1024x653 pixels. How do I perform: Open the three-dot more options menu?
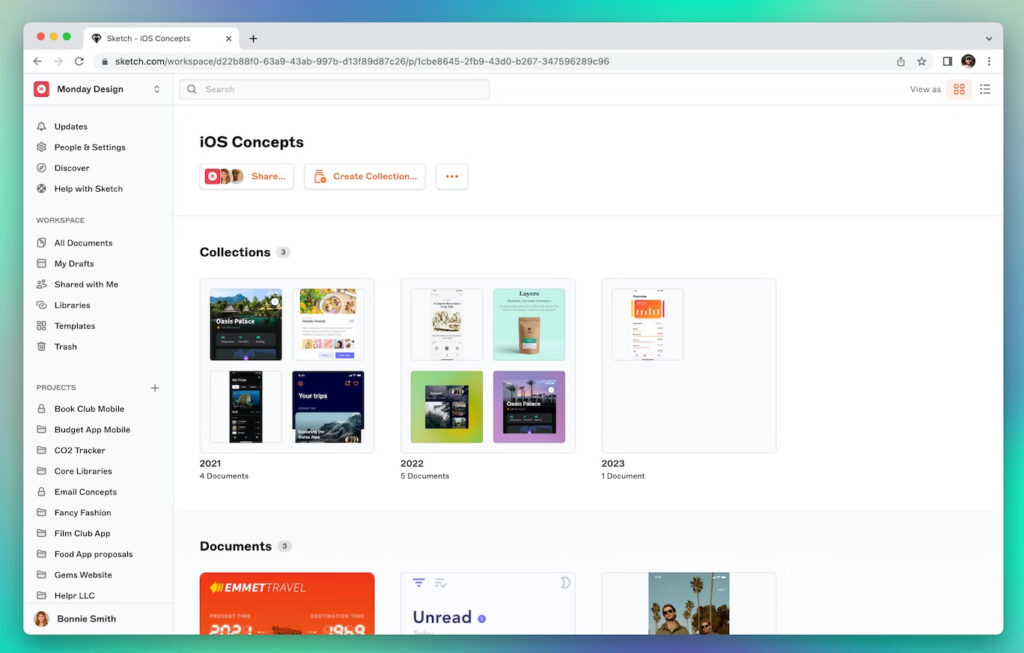pyautogui.click(x=452, y=176)
